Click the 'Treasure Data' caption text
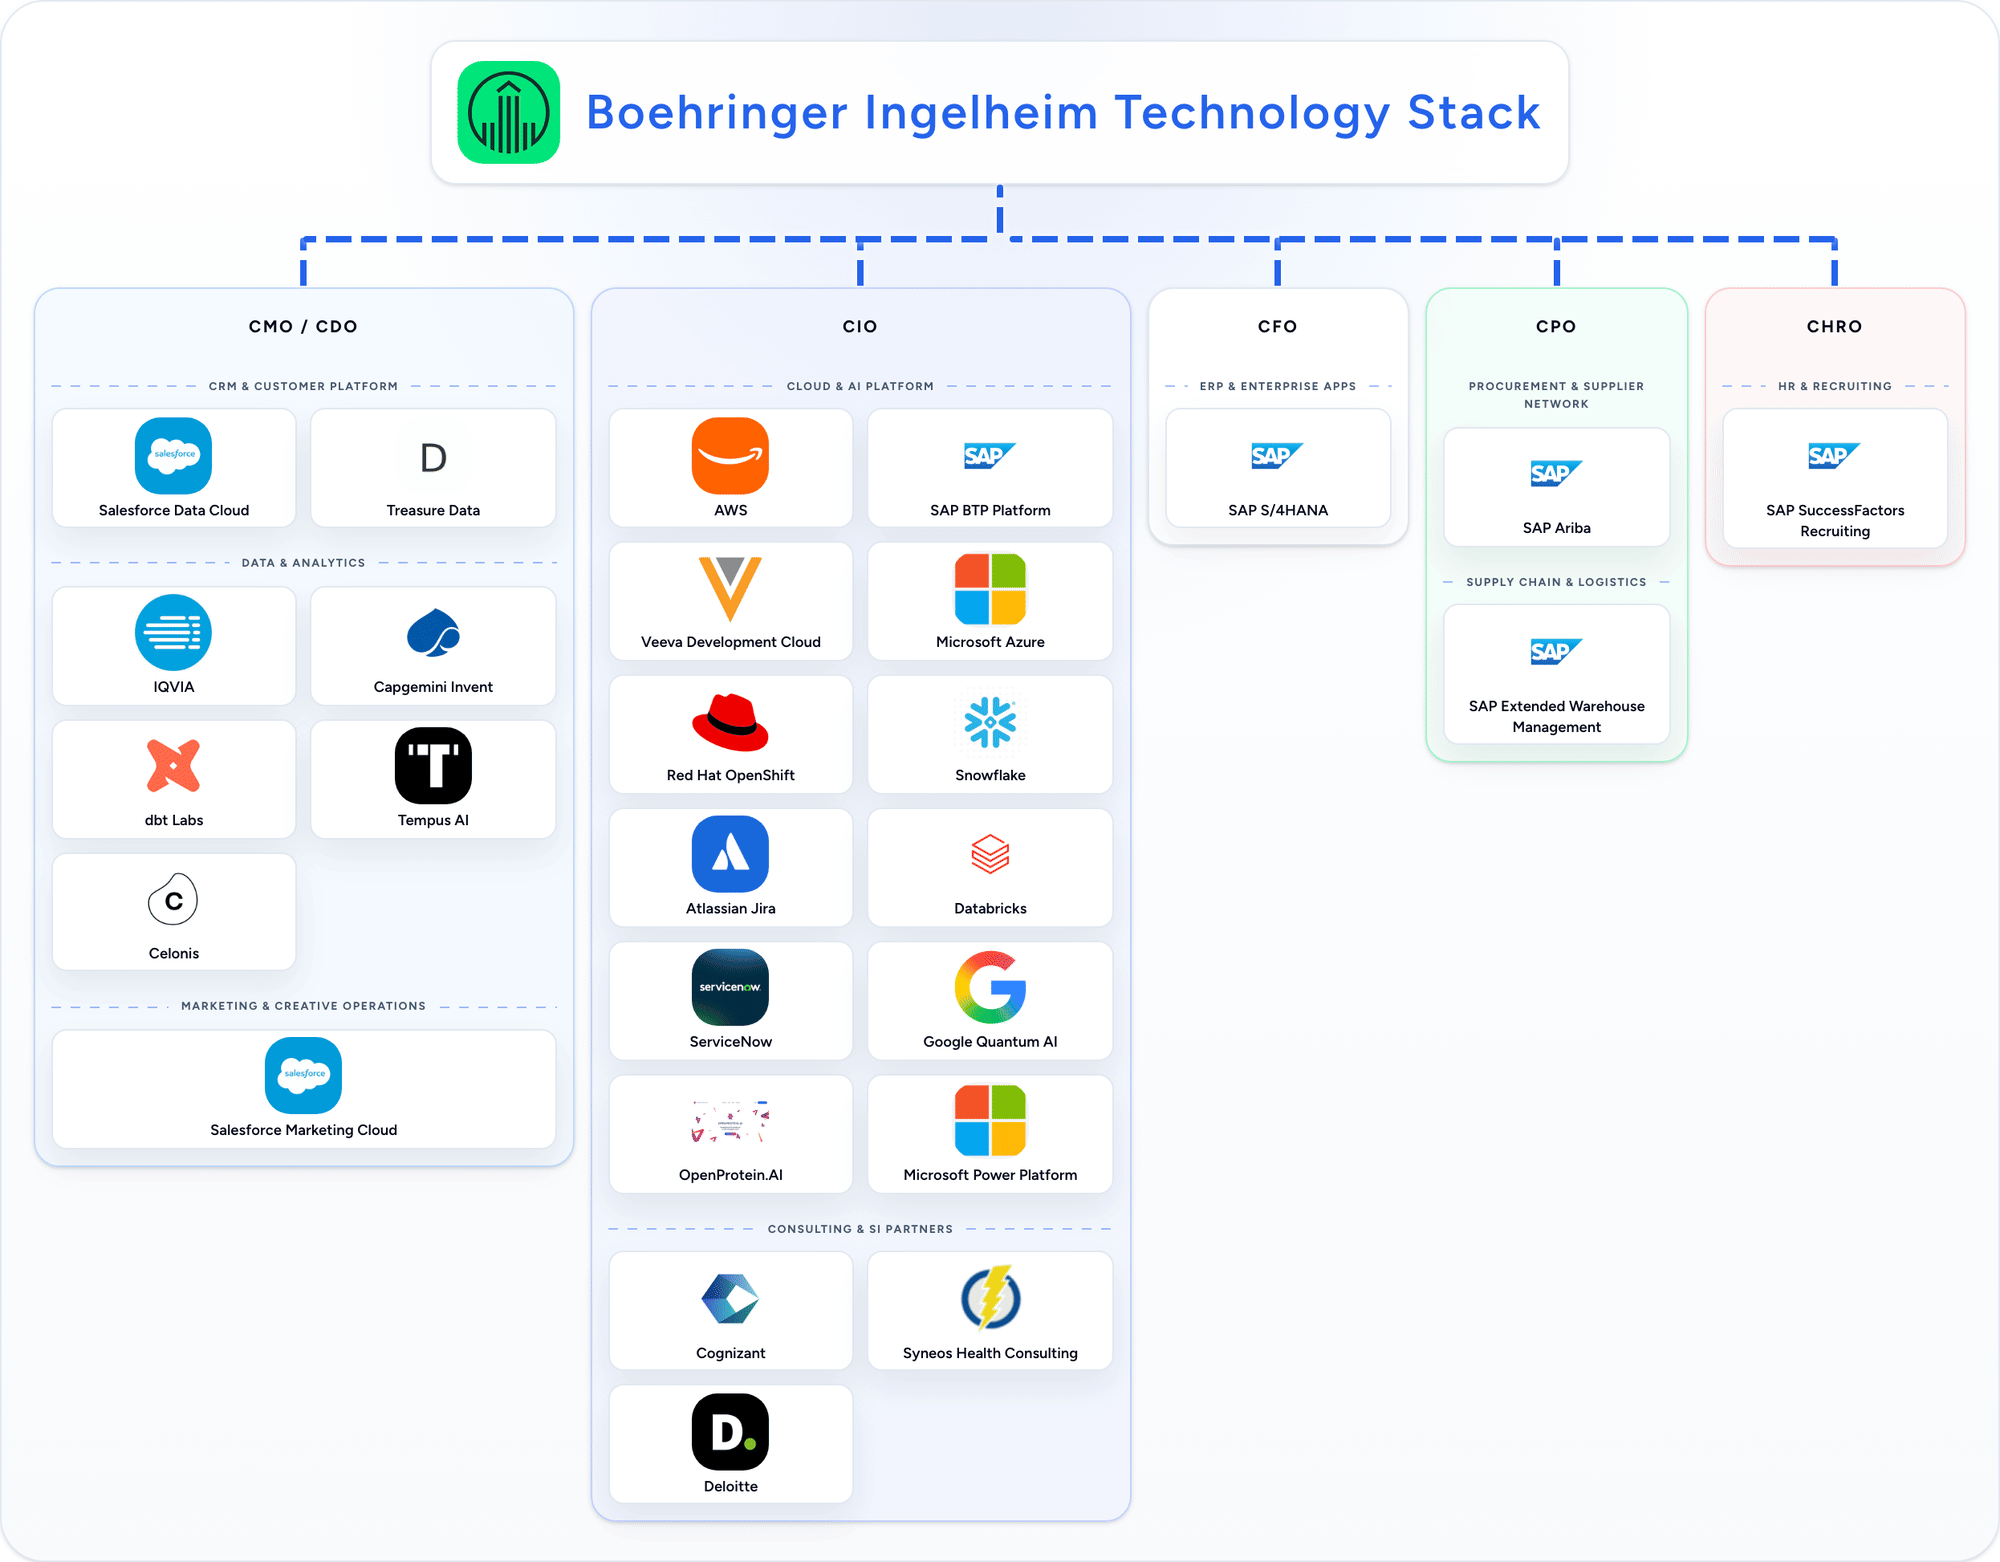The image size is (2000, 1562). tap(433, 510)
